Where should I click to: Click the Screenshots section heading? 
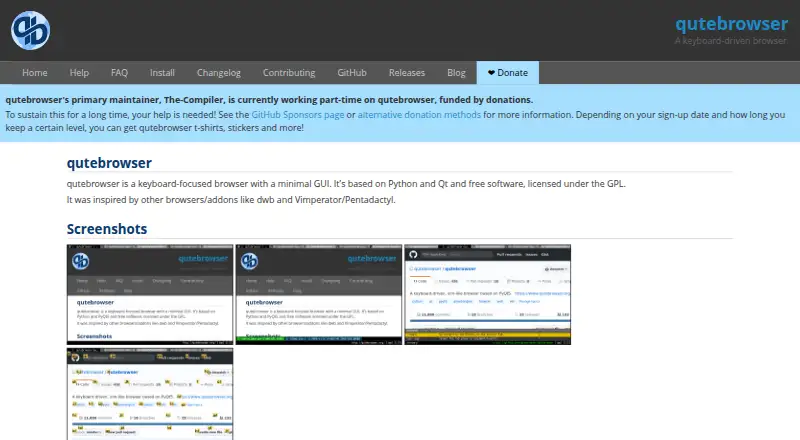[107, 229]
